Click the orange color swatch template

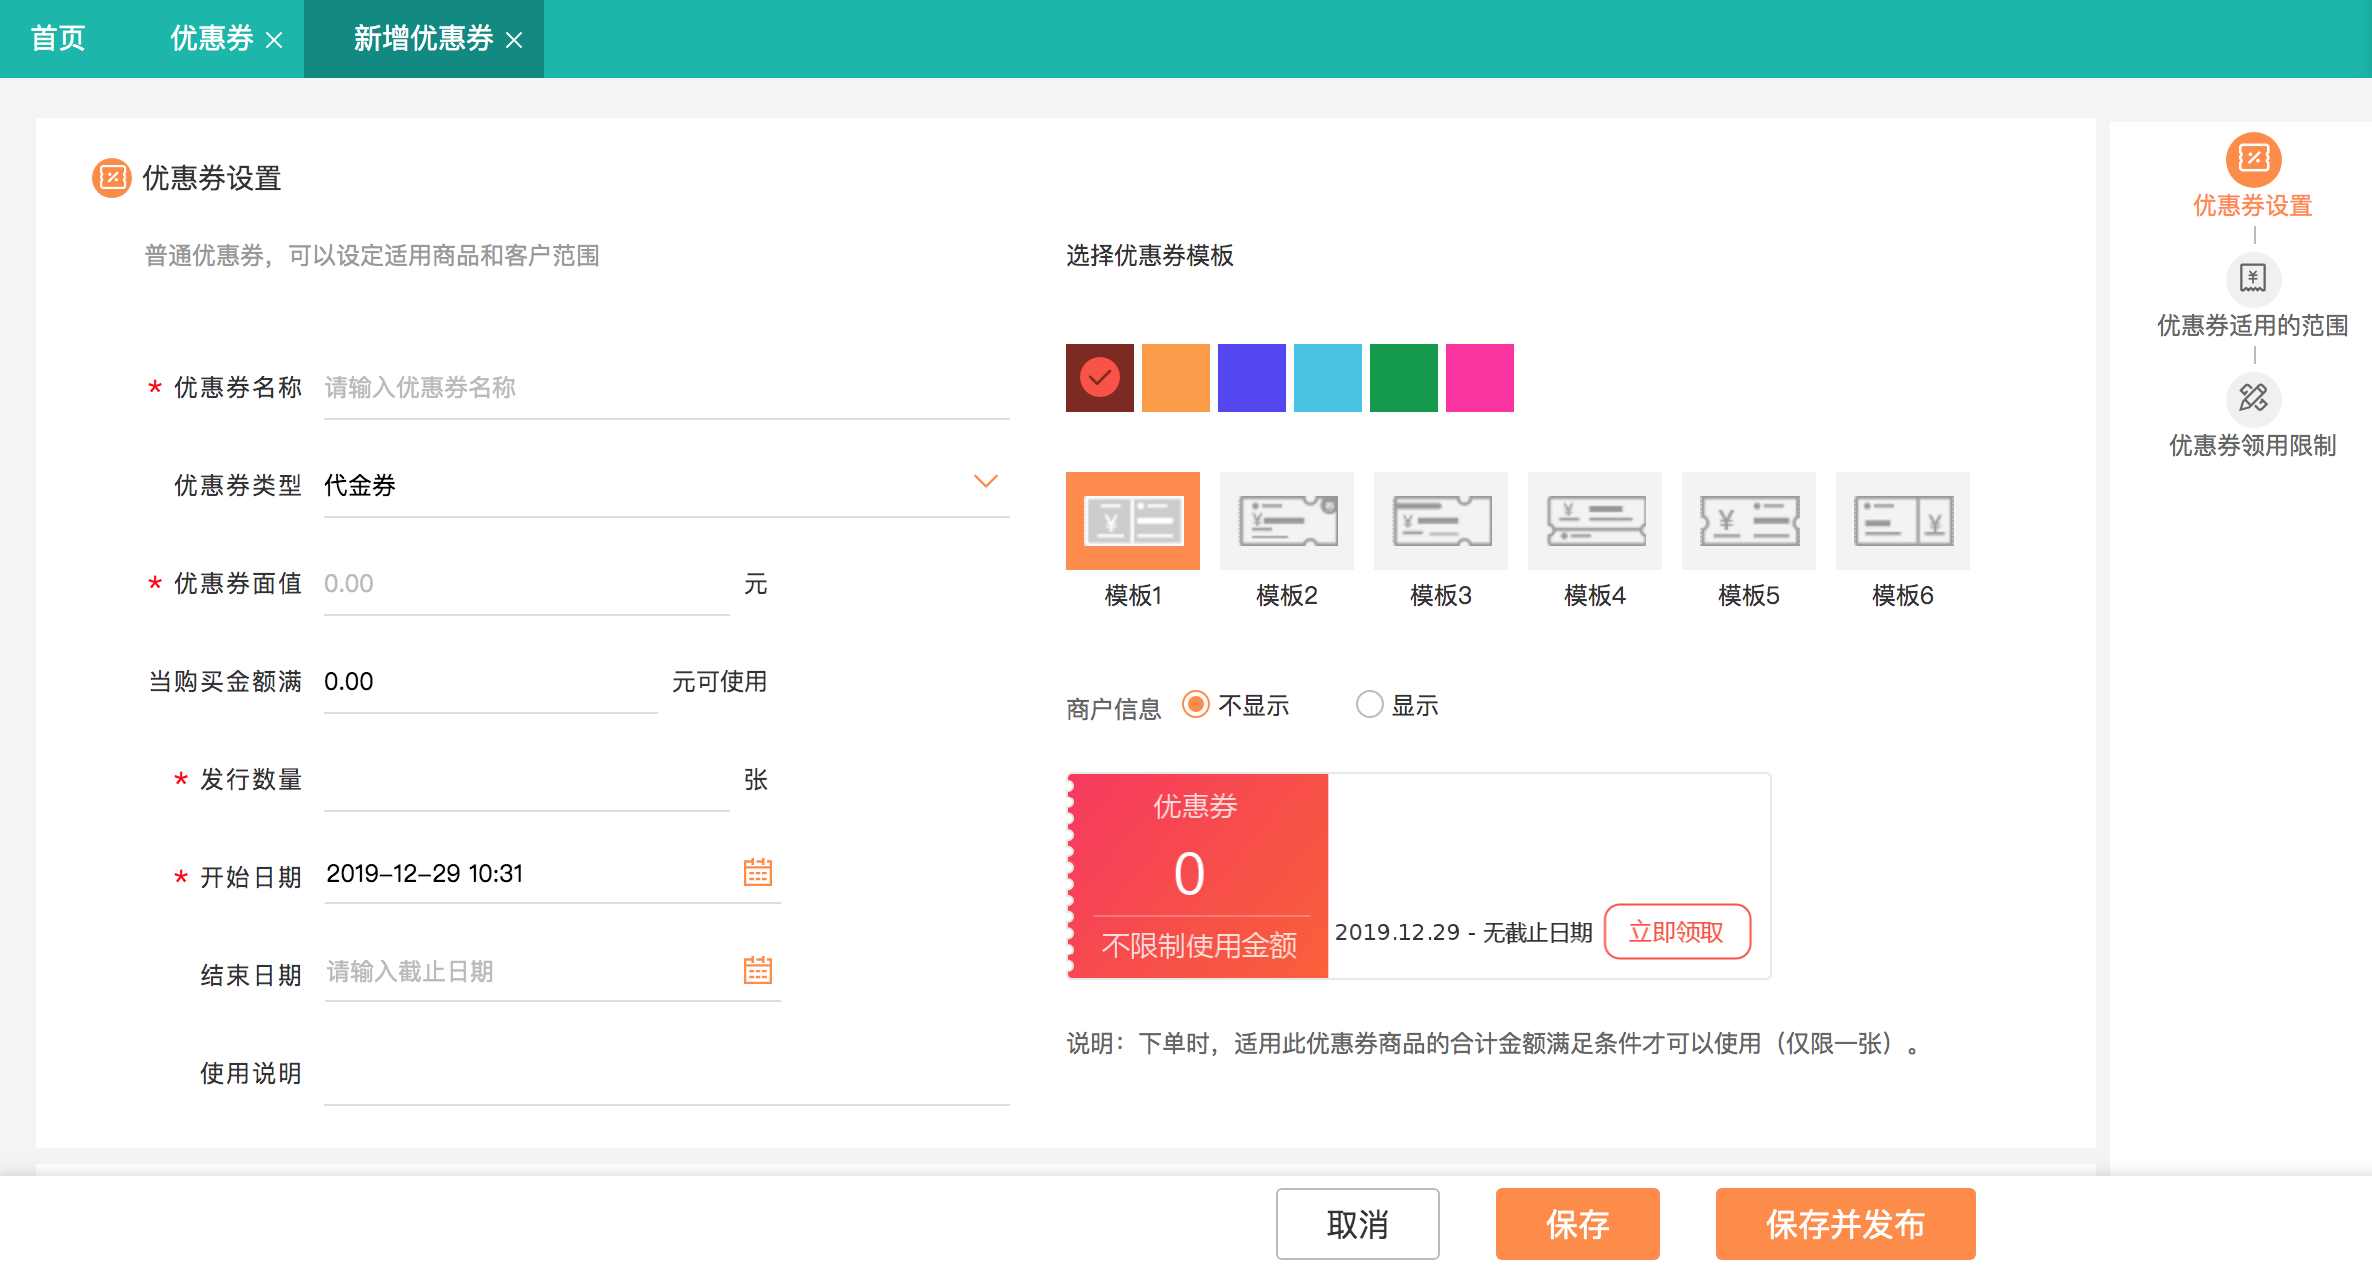tap(1173, 377)
